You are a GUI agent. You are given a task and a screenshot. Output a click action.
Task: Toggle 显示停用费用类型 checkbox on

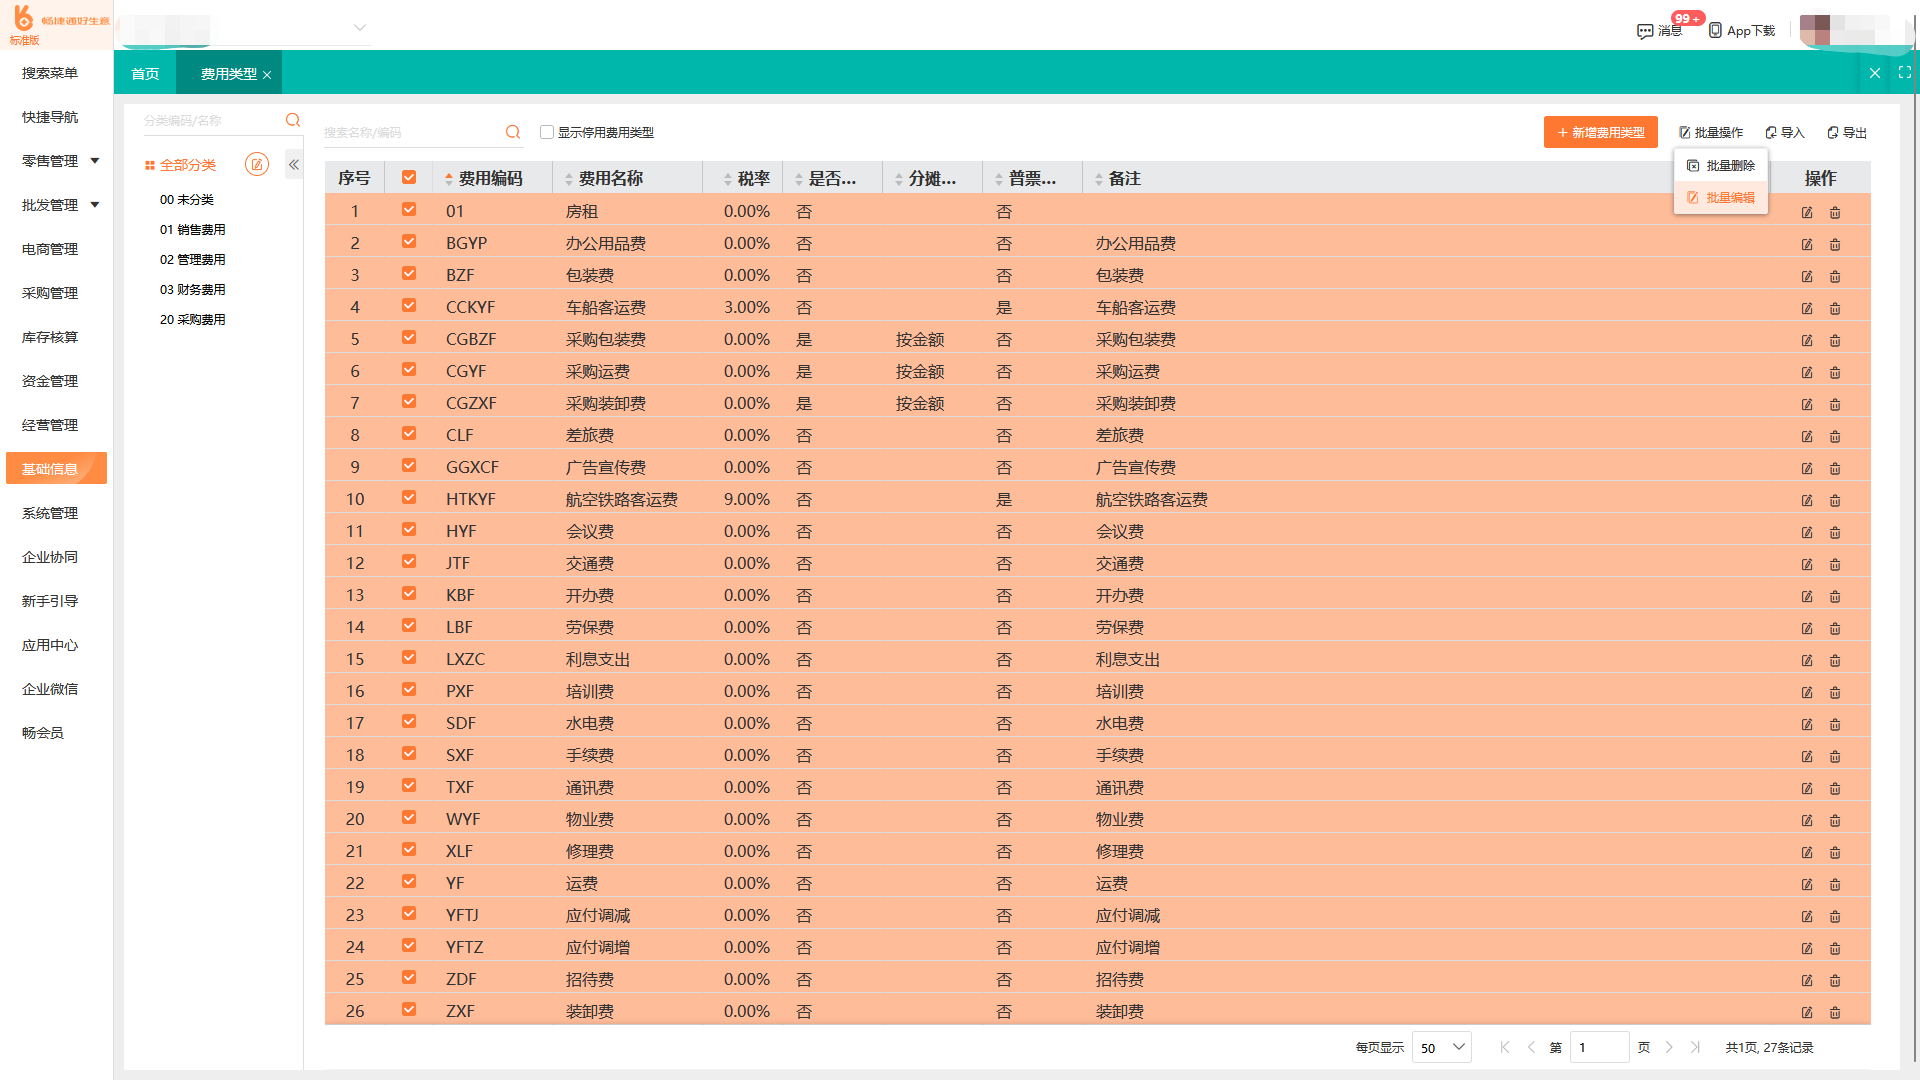[x=545, y=131]
